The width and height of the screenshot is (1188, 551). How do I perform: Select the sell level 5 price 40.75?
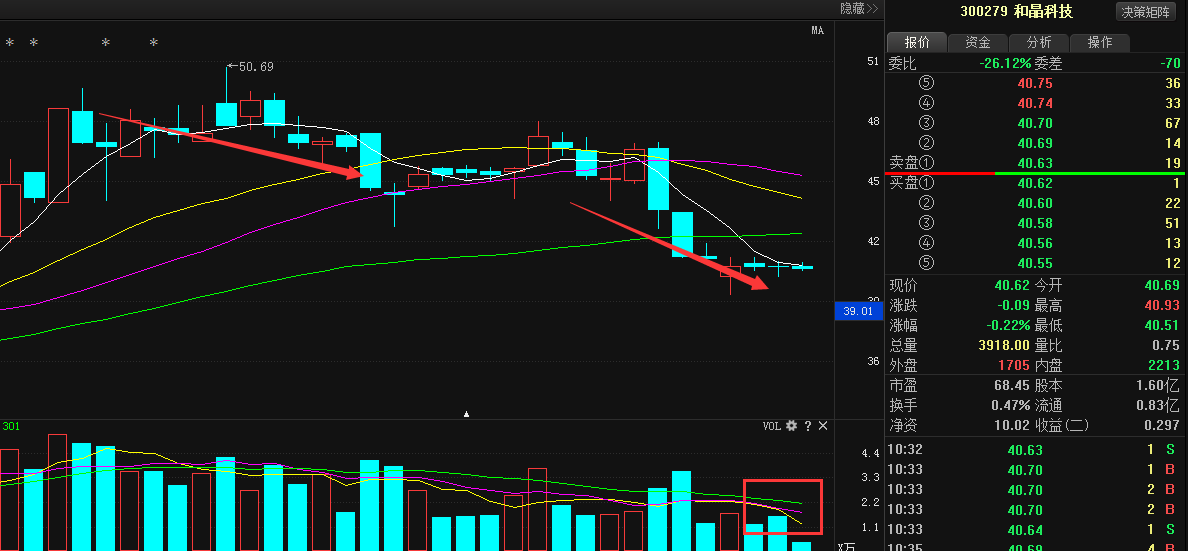pos(1034,83)
